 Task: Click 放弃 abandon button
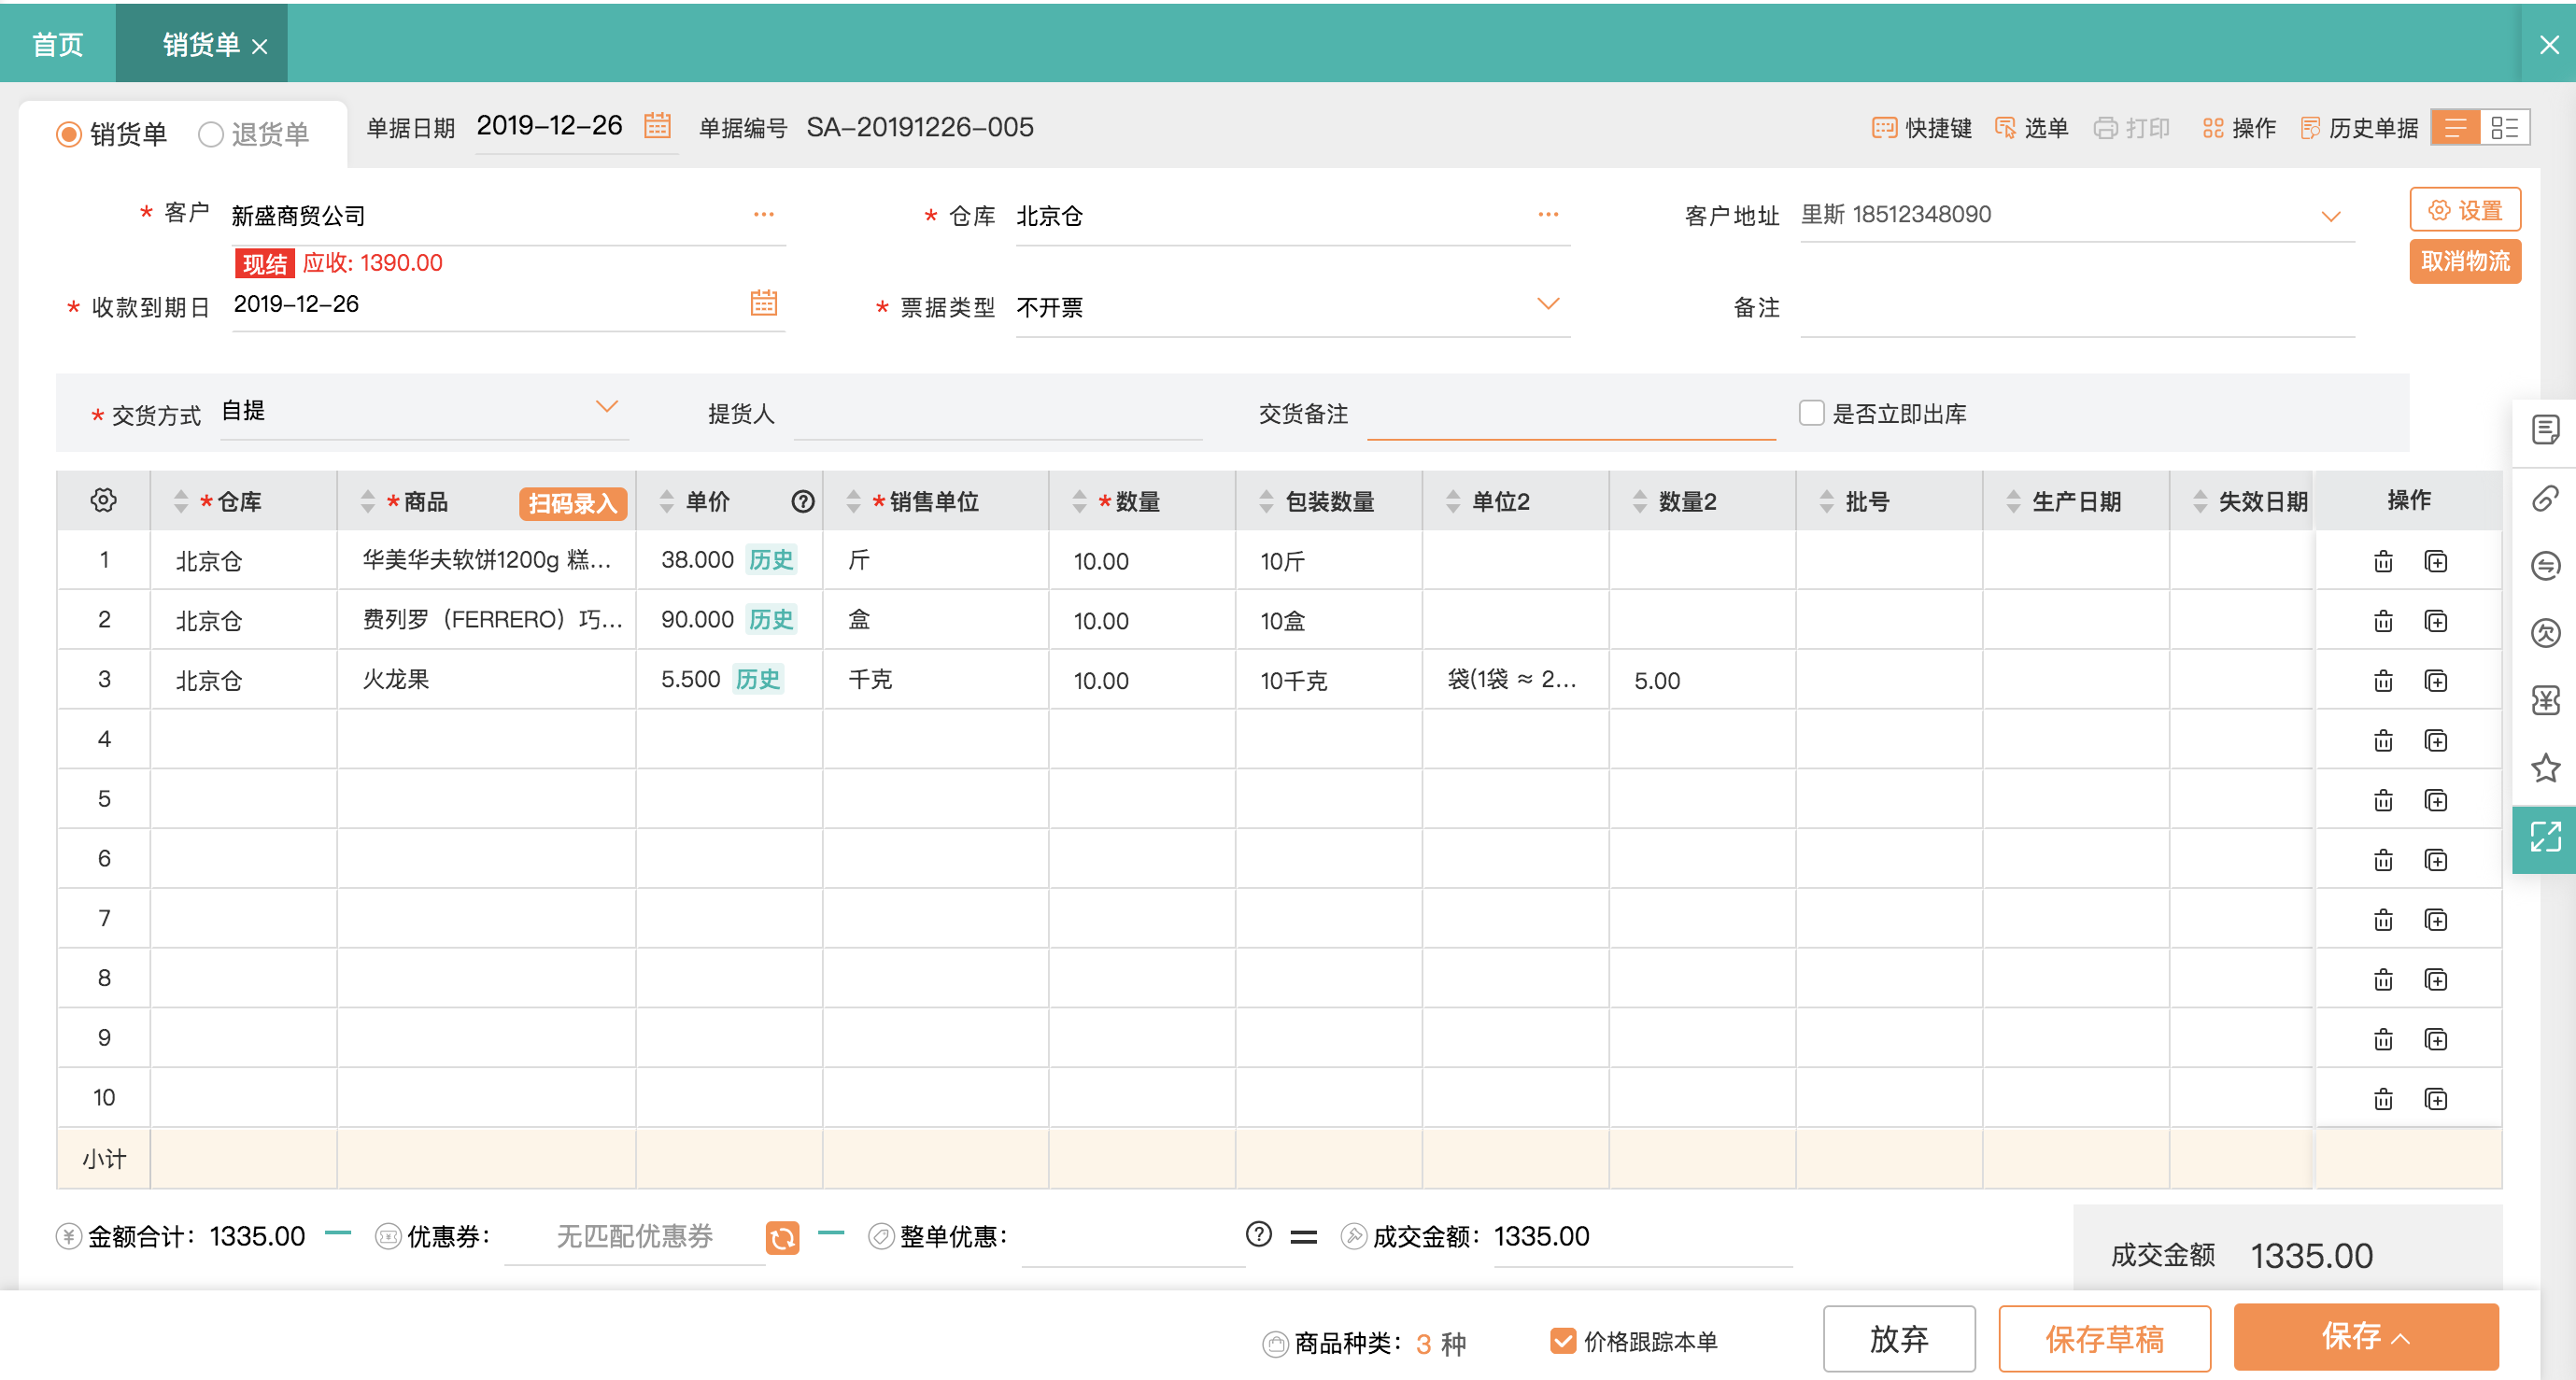1894,1334
